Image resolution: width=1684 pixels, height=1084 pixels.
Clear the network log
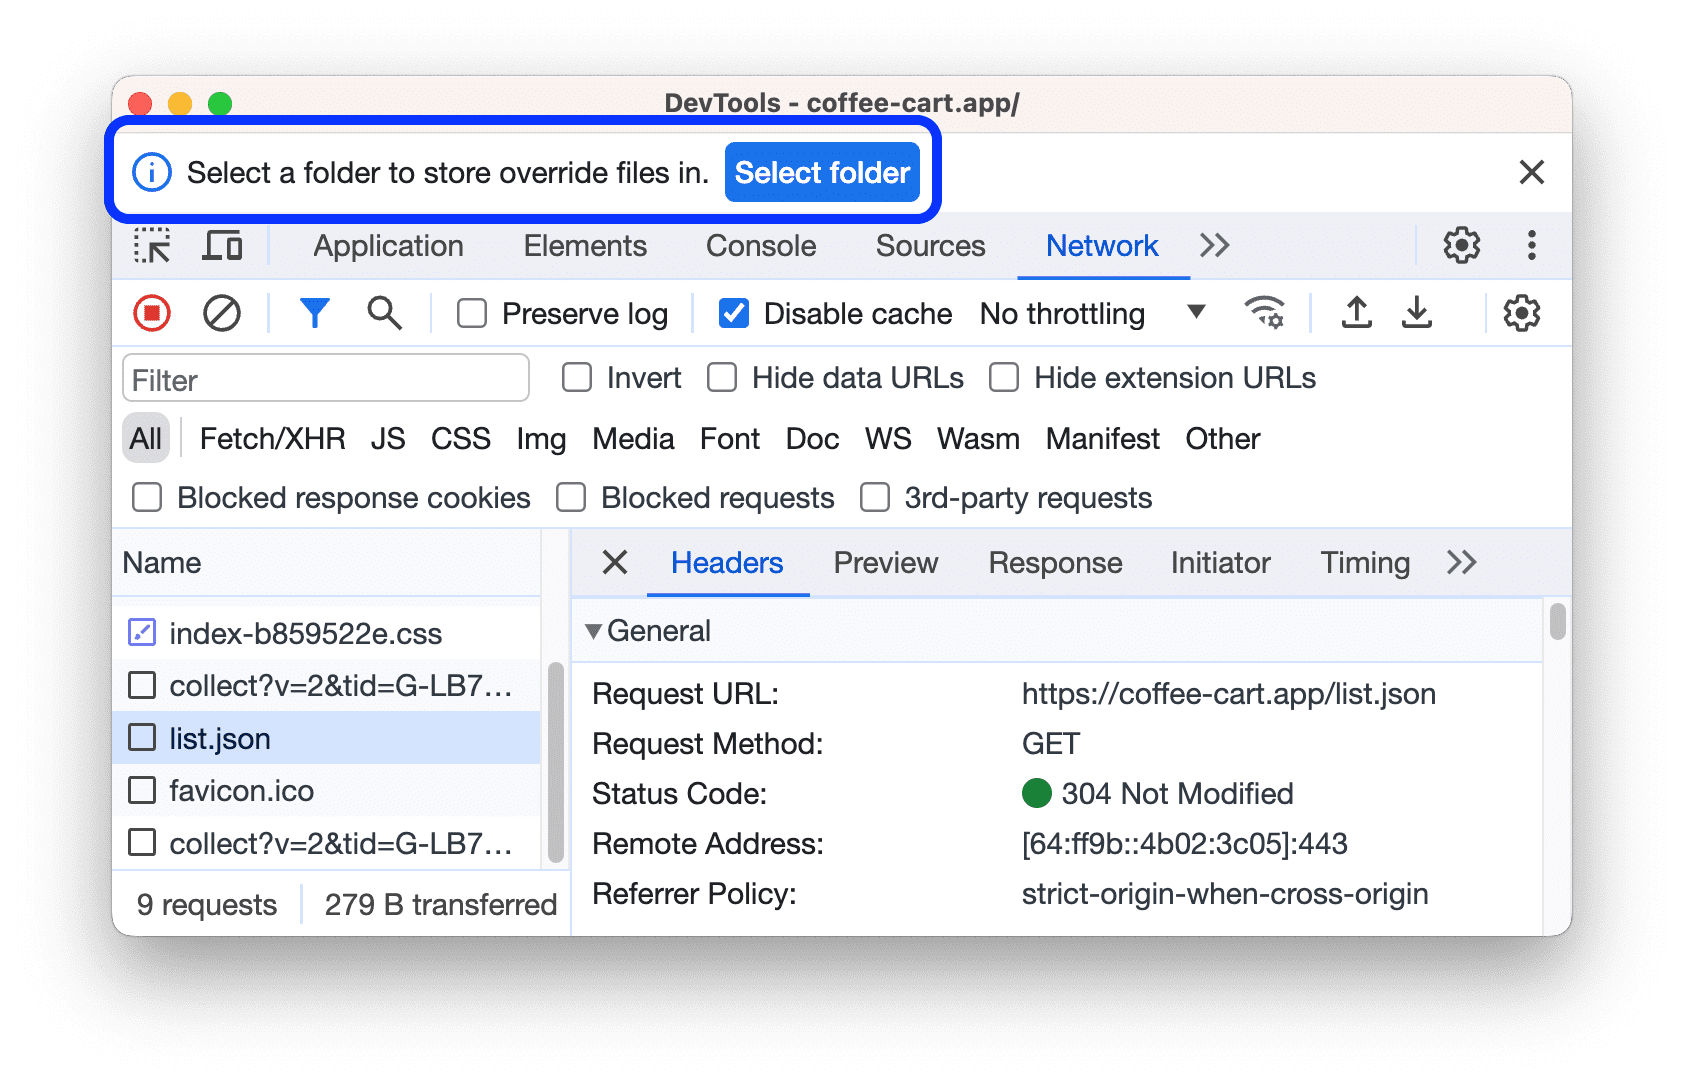[222, 313]
